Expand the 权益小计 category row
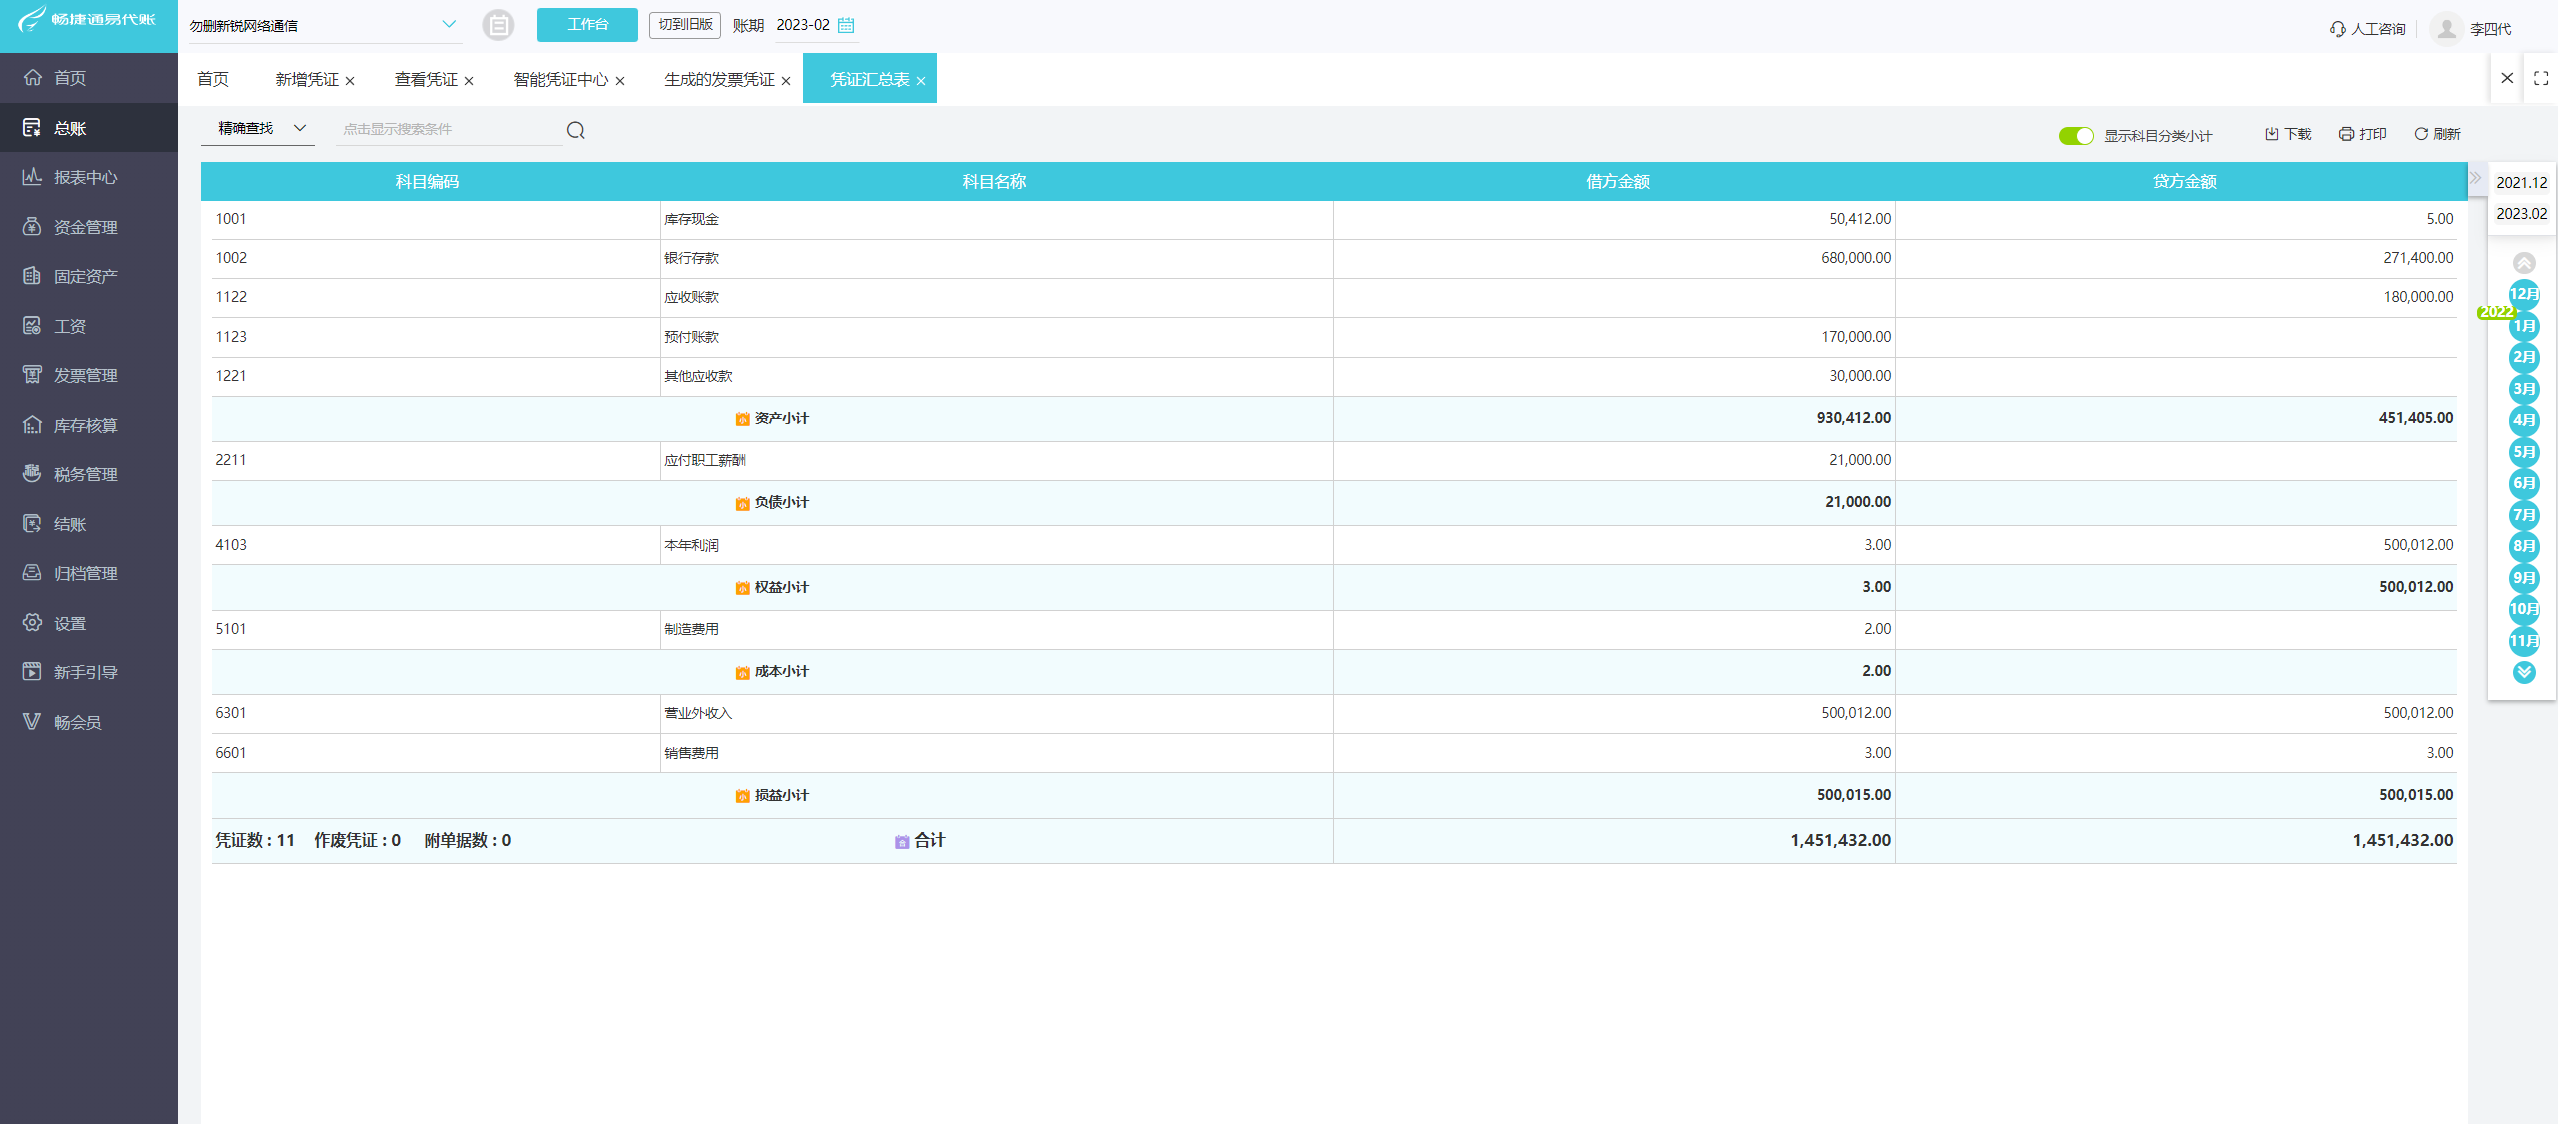 pyautogui.click(x=737, y=587)
